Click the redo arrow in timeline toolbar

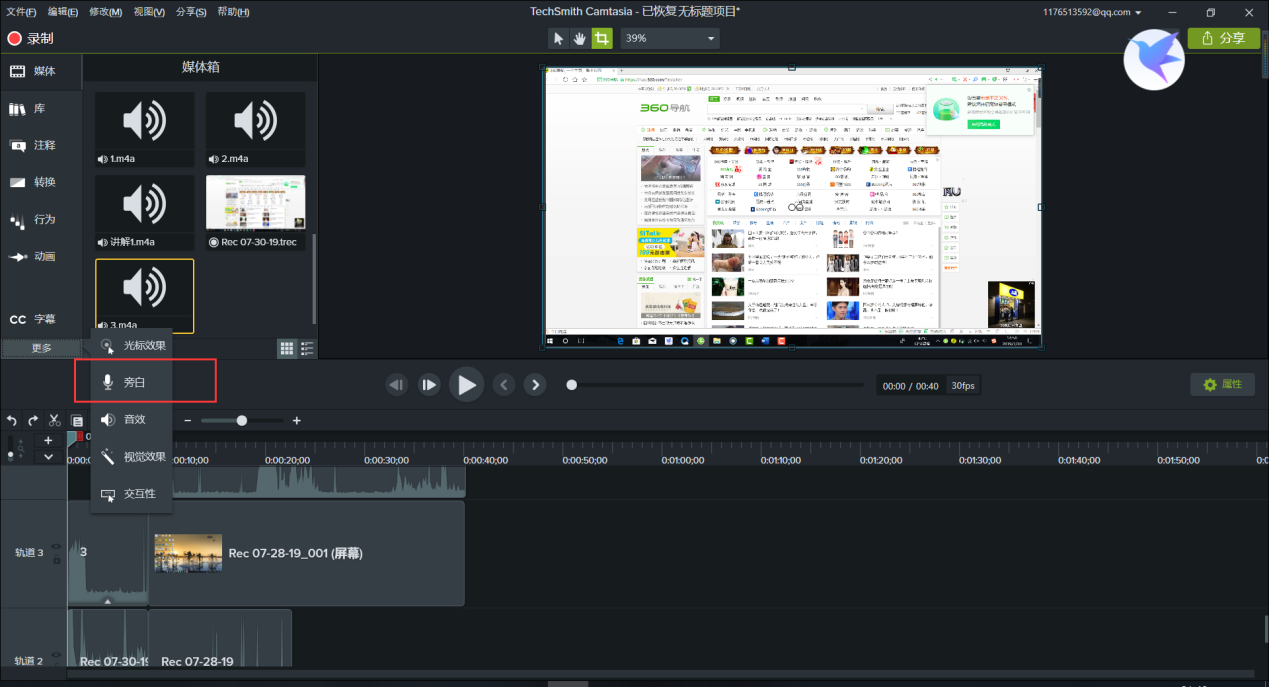pos(33,421)
